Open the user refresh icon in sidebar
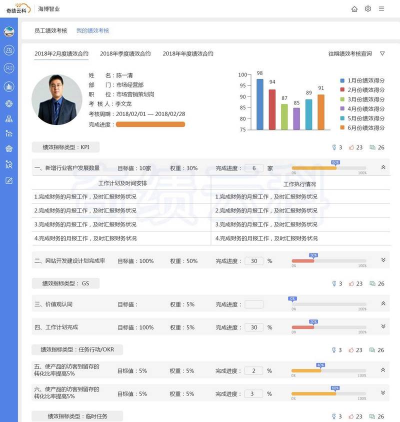400x422 pixels. click(9, 164)
